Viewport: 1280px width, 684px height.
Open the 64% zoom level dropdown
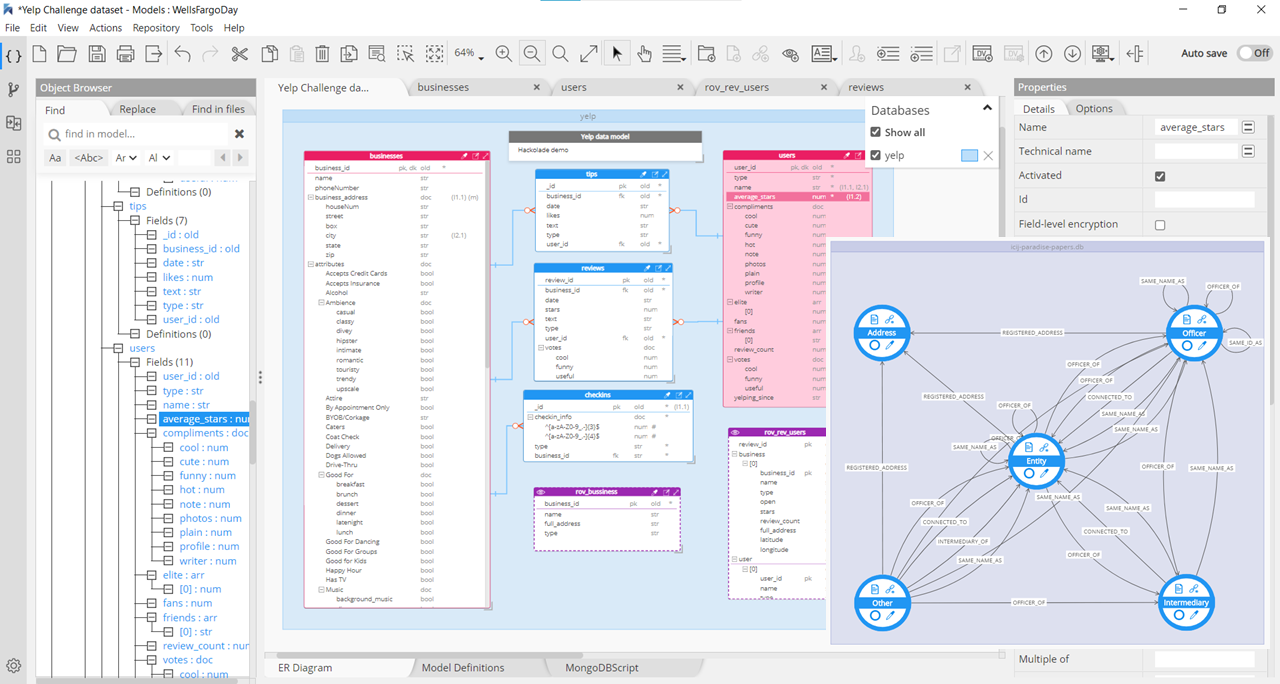click(x=469, y=54)
